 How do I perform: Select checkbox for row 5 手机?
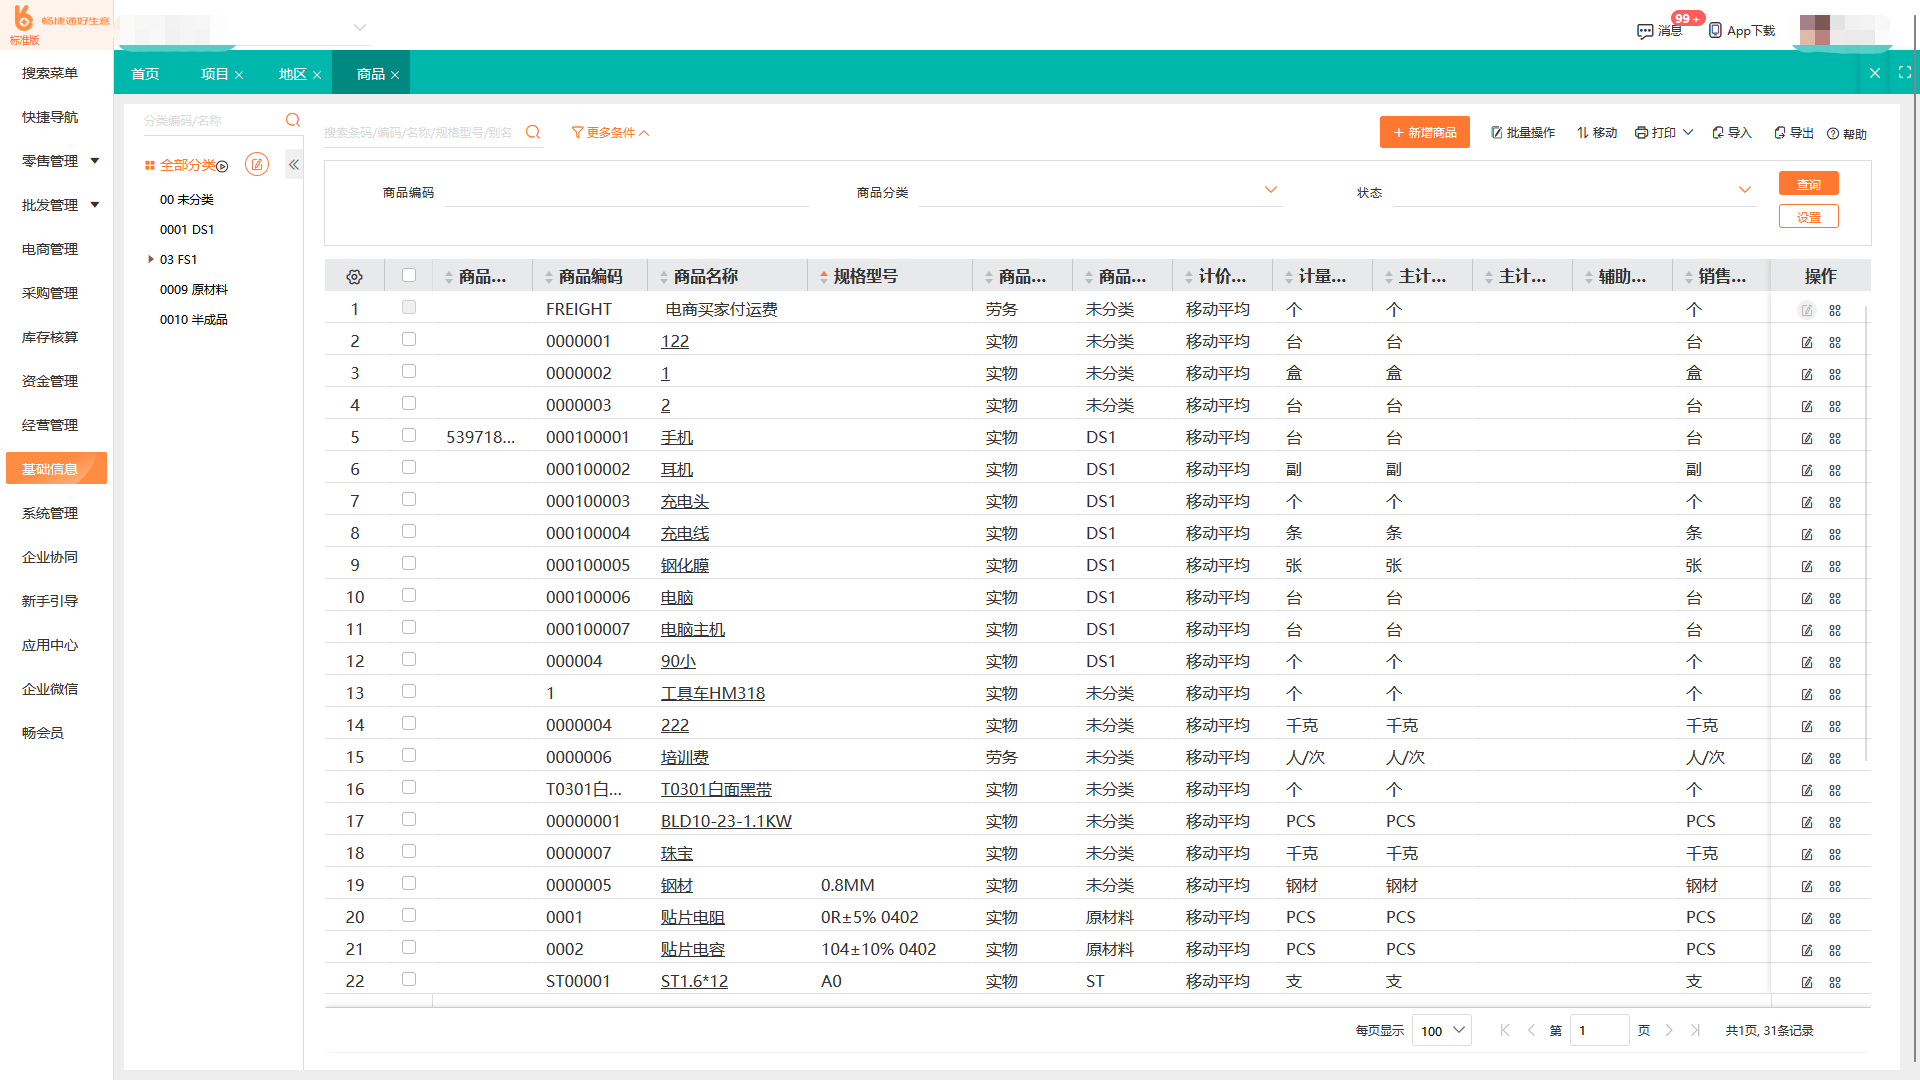point(410,435)
